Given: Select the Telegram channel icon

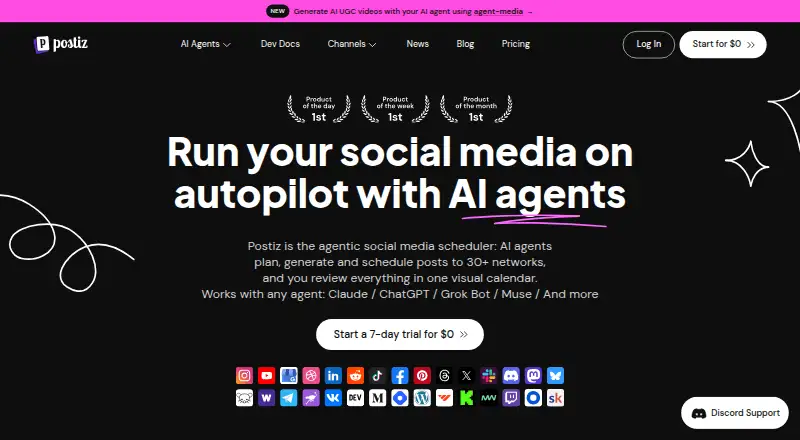Looking at the screenshot, I should (x=289, y=398).
